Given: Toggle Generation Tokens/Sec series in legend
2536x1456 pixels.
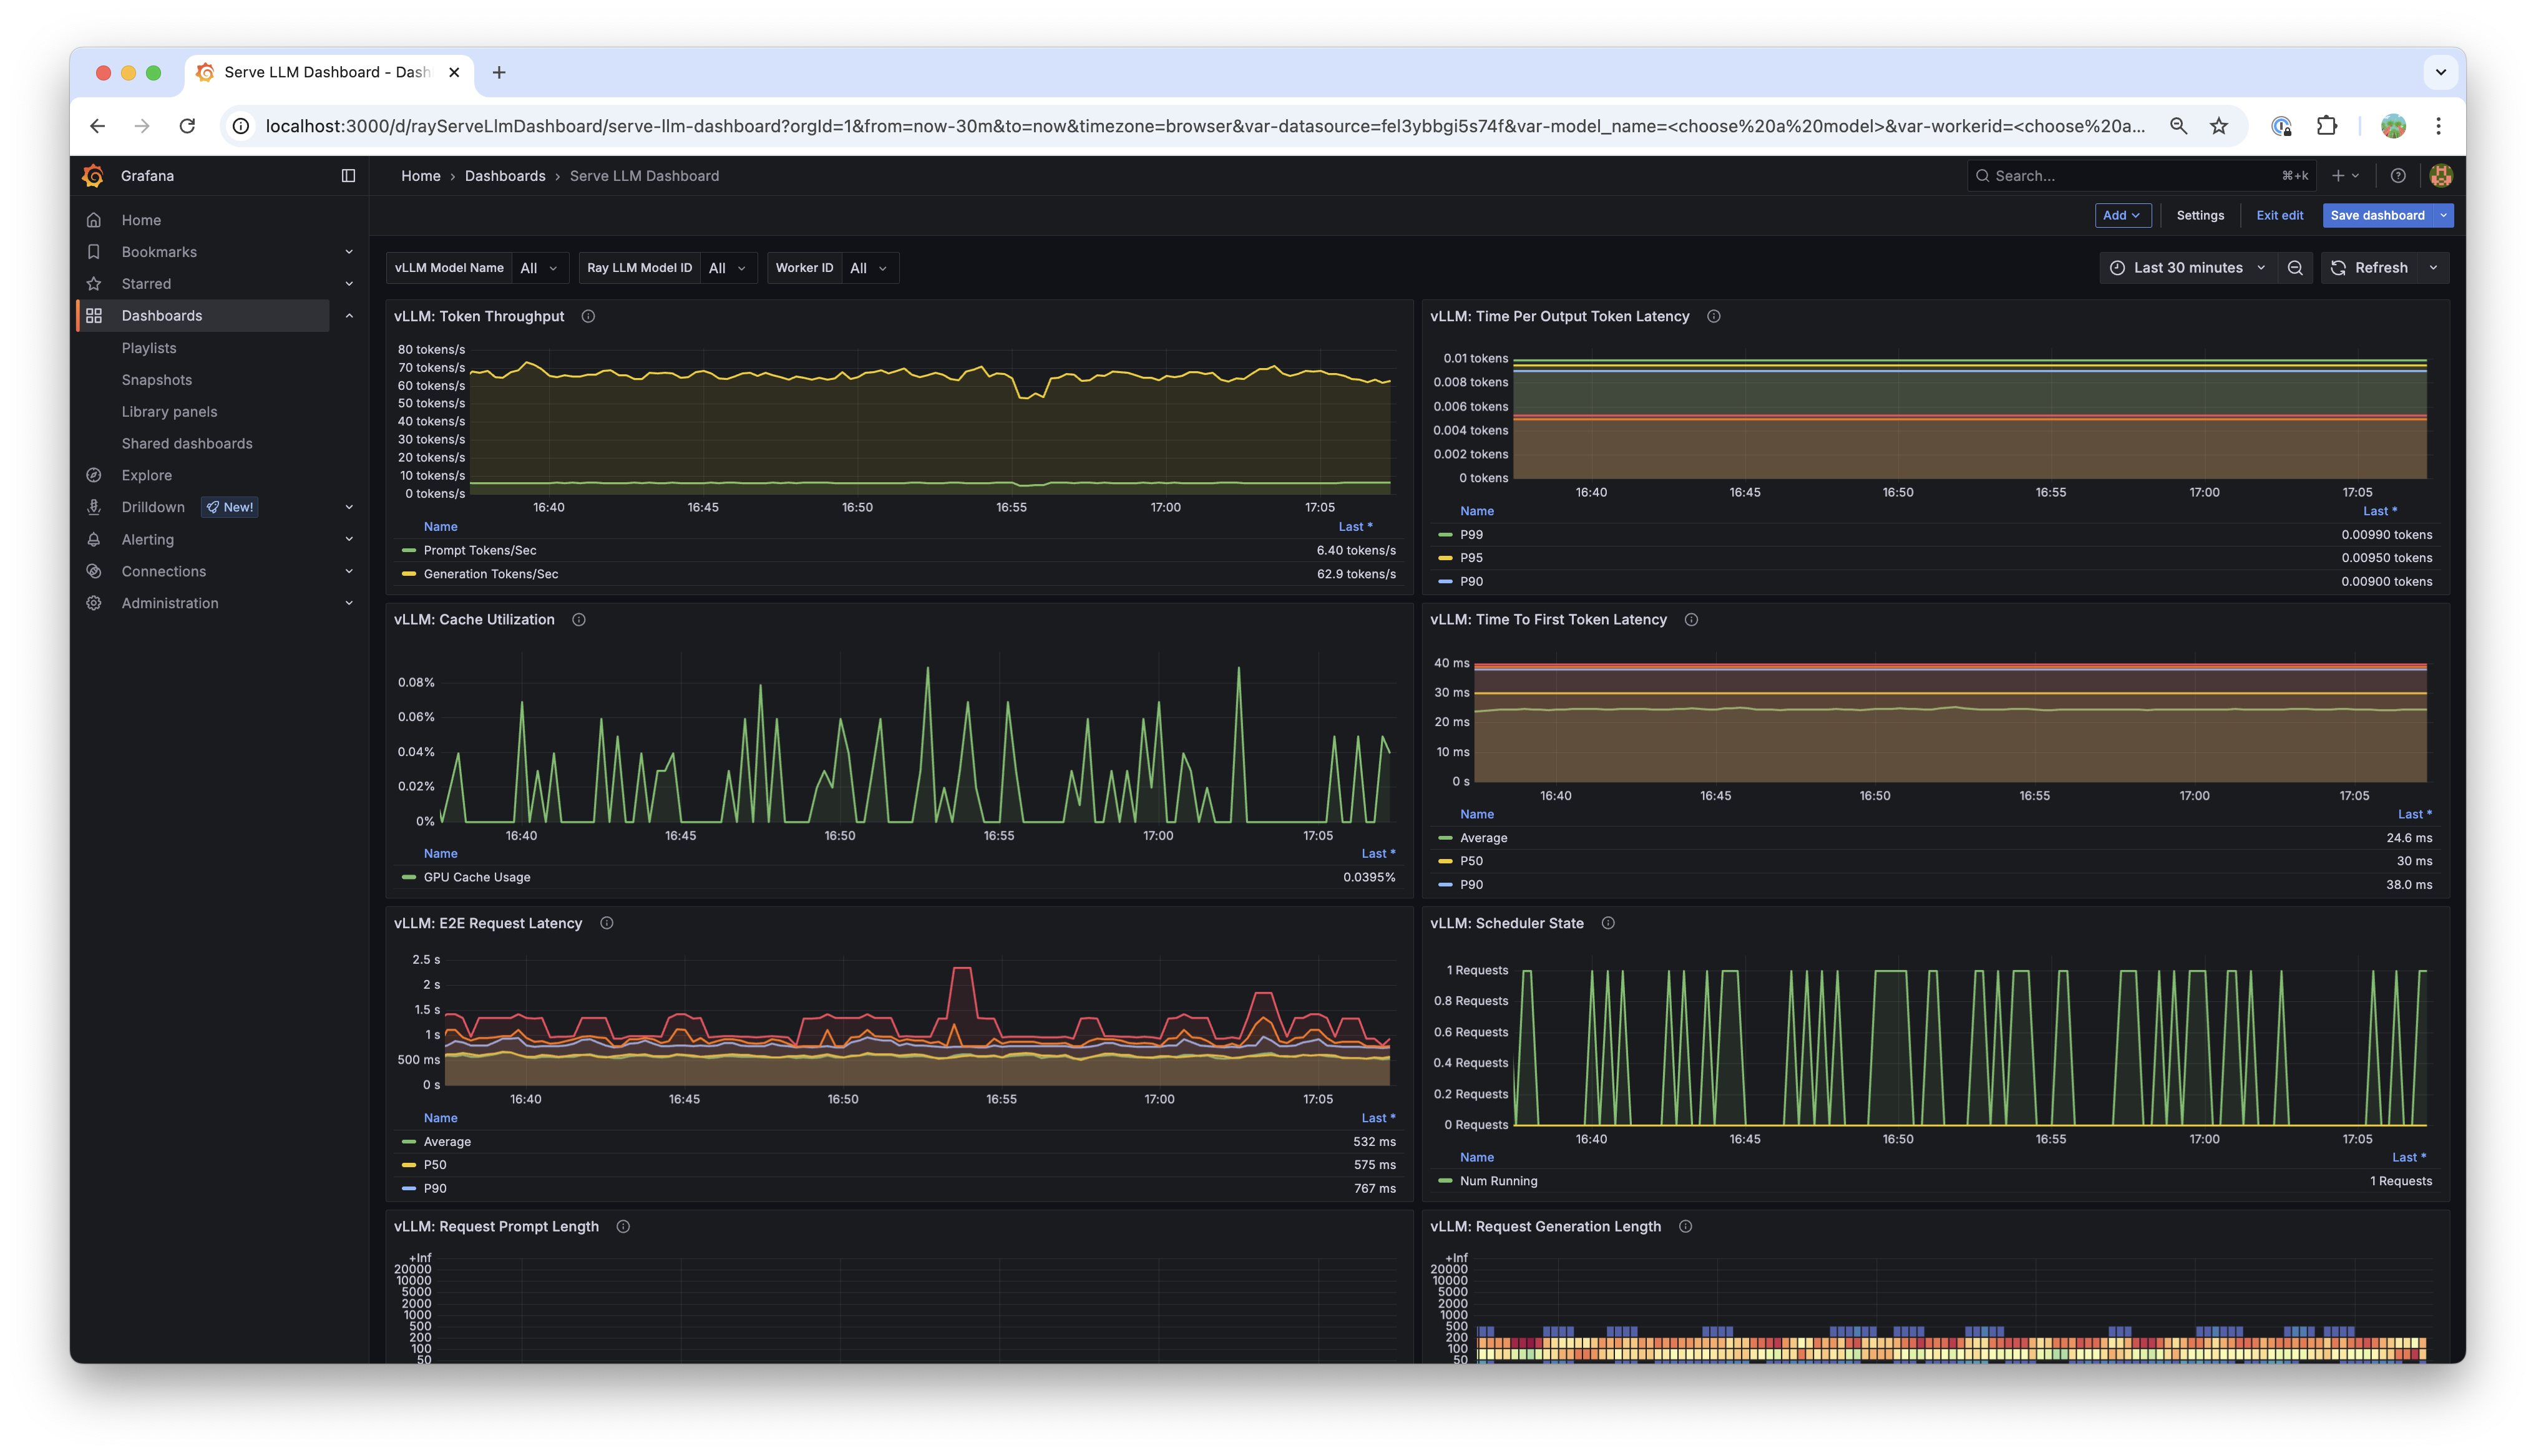Looking at the screenshot, I should tap(490, 574).
